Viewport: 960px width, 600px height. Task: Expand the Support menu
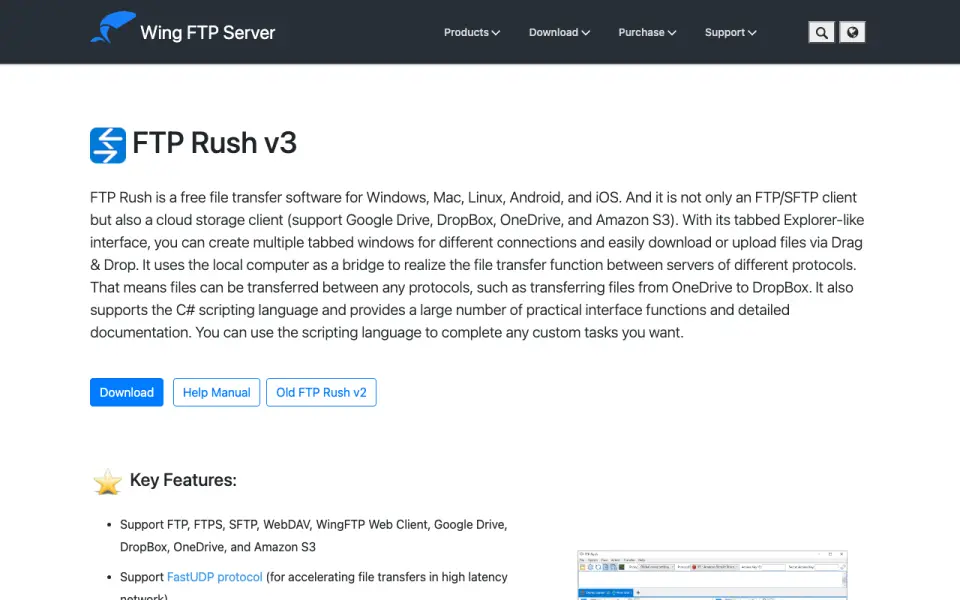(730, 32)
